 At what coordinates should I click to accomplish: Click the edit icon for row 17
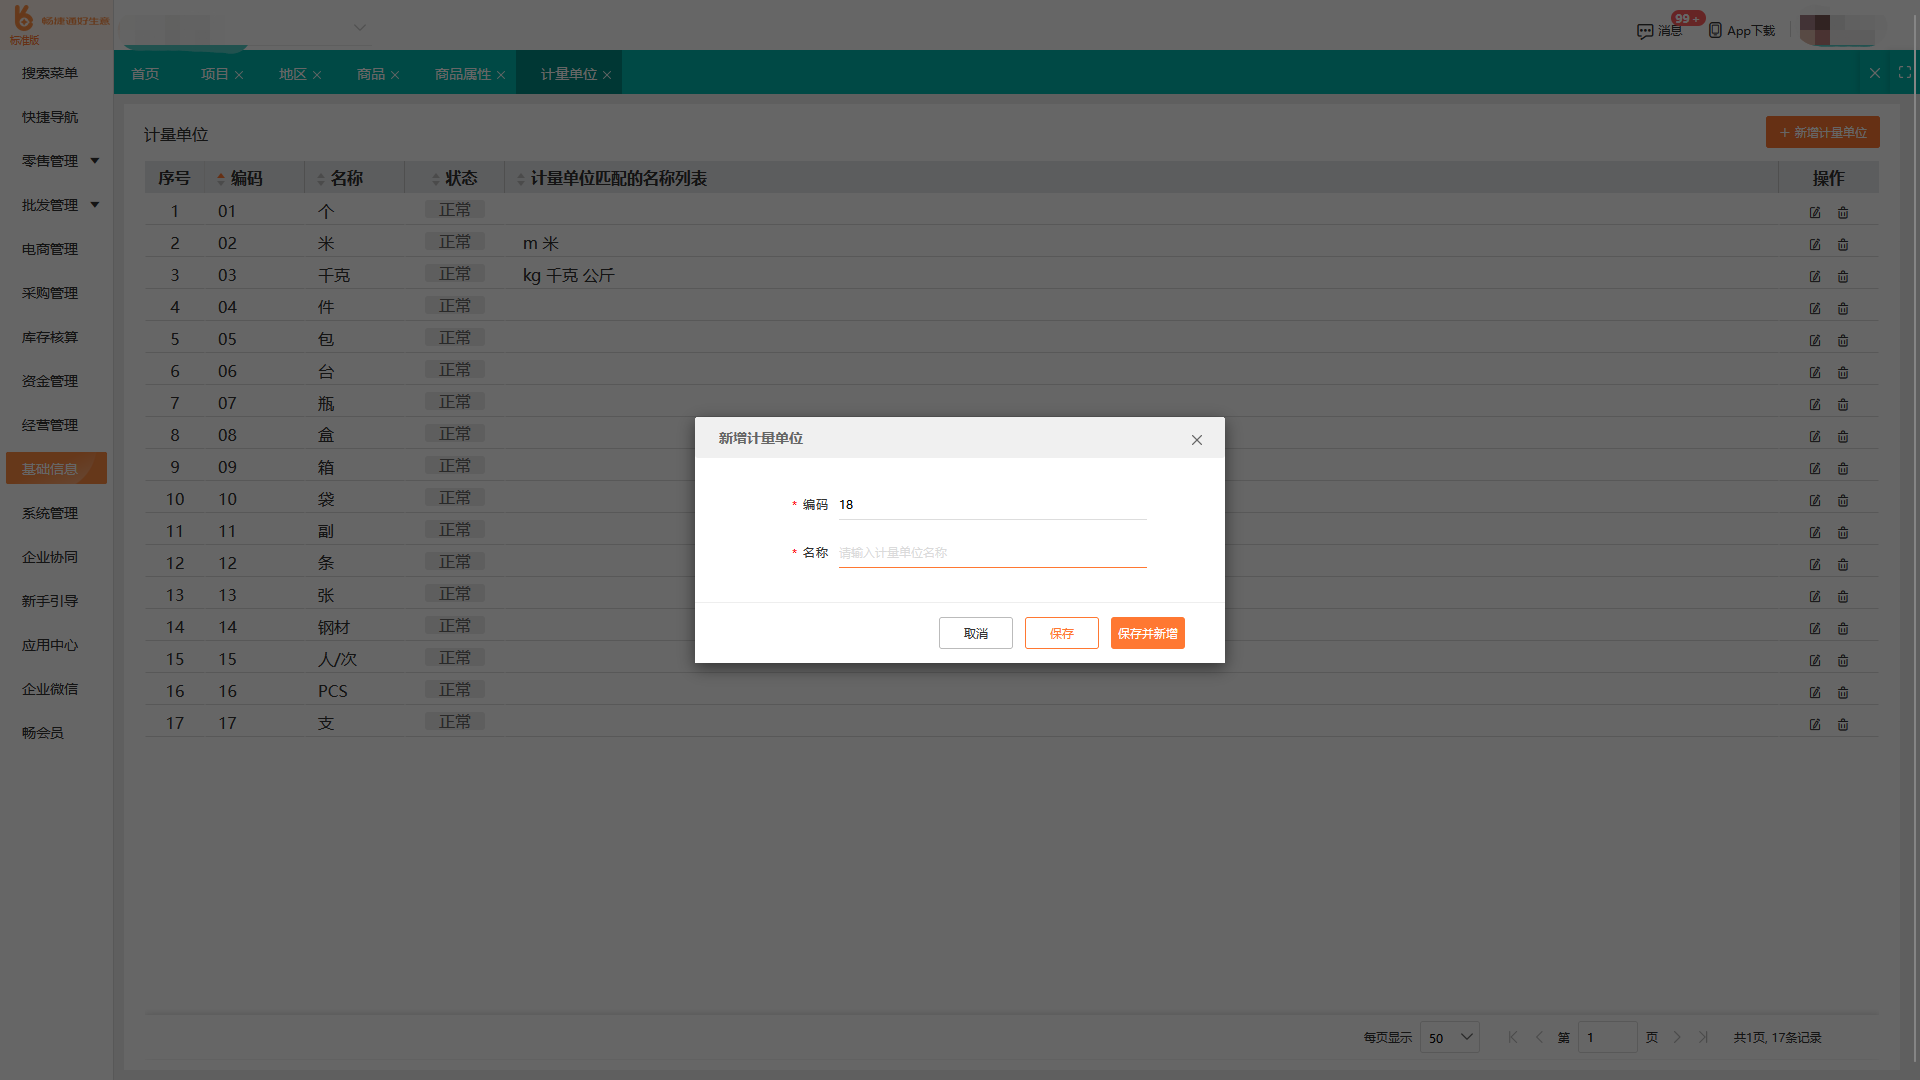[x=1815, y=724]
